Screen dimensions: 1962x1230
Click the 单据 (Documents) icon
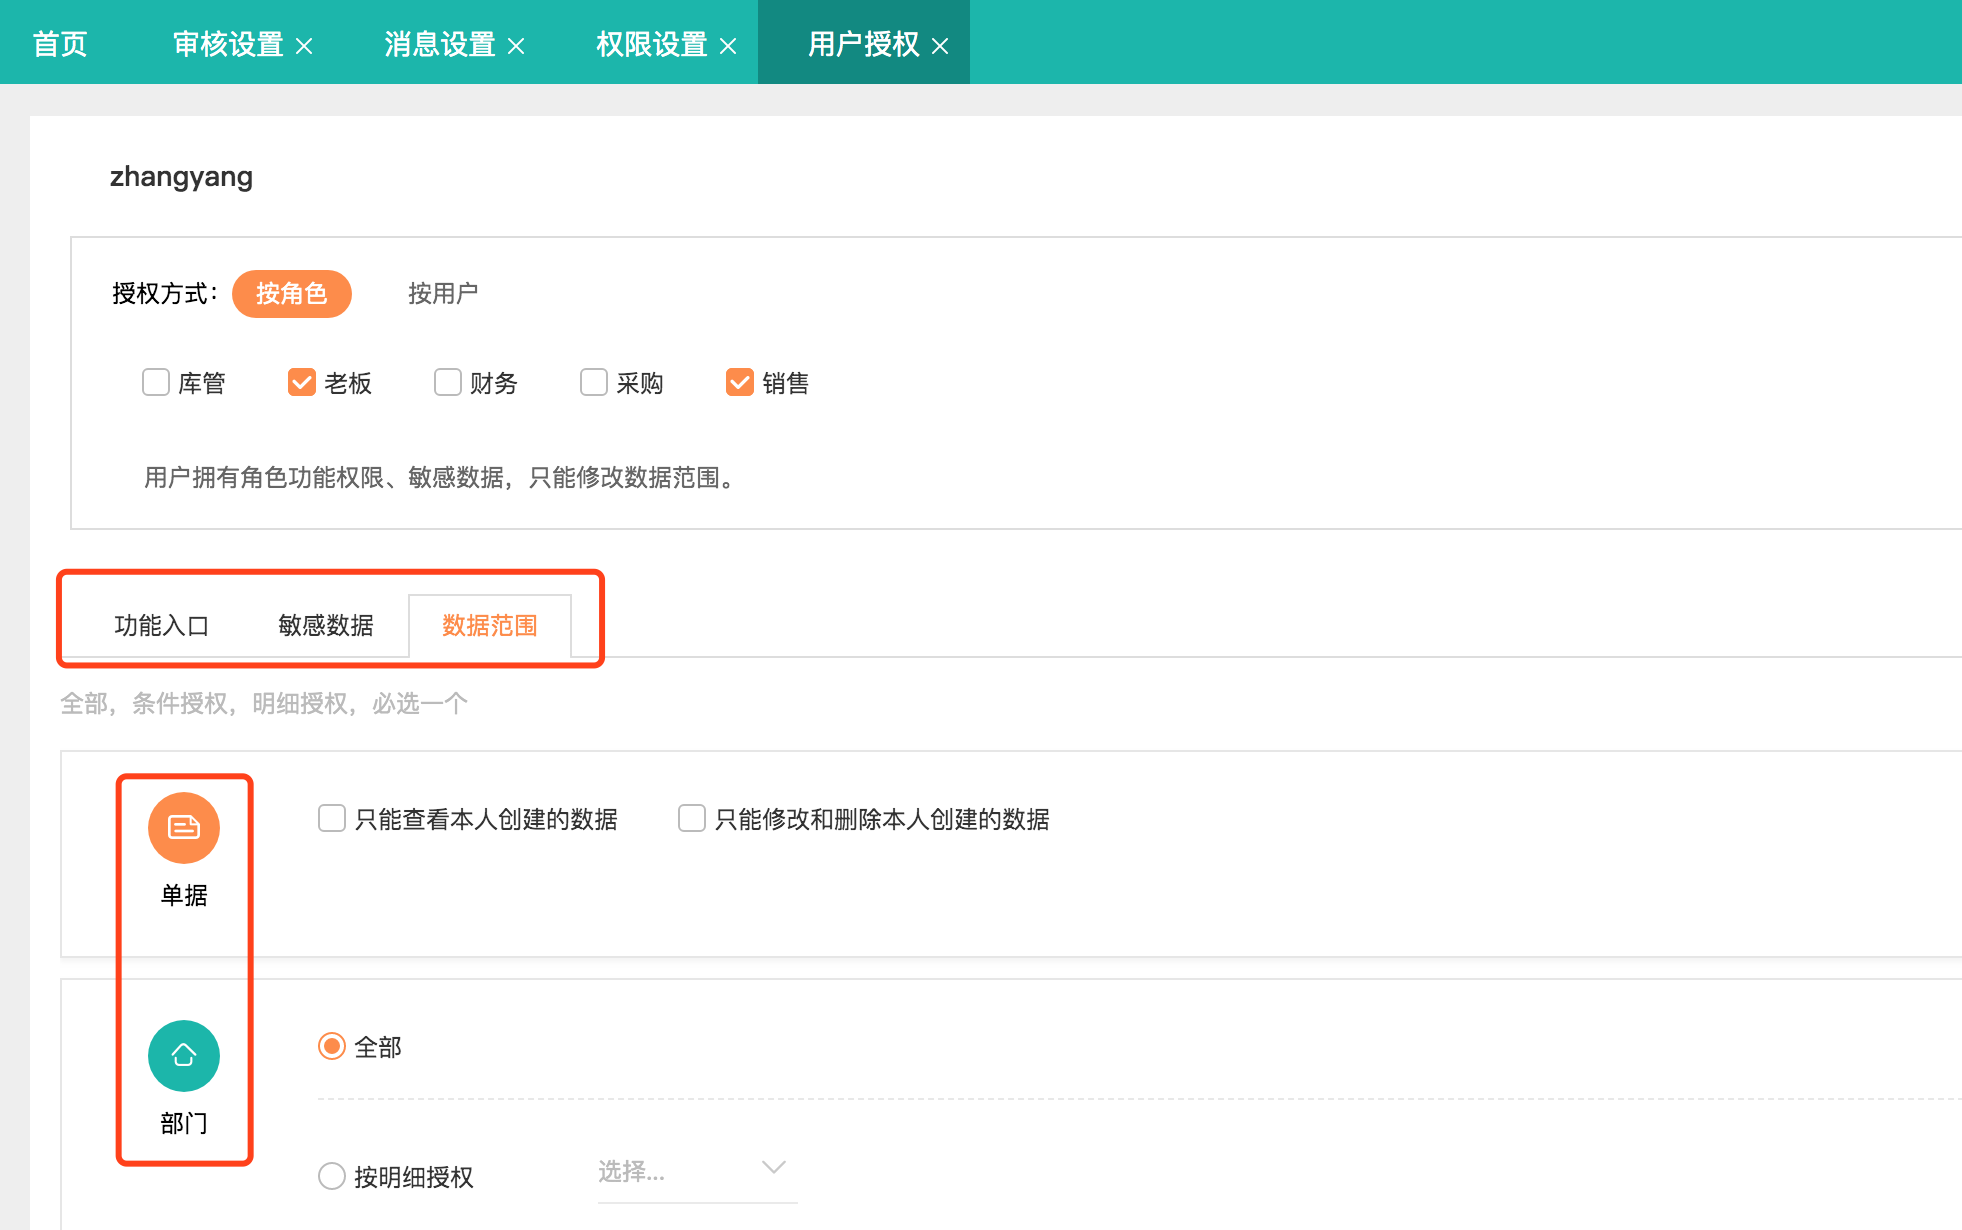(184, 825)
